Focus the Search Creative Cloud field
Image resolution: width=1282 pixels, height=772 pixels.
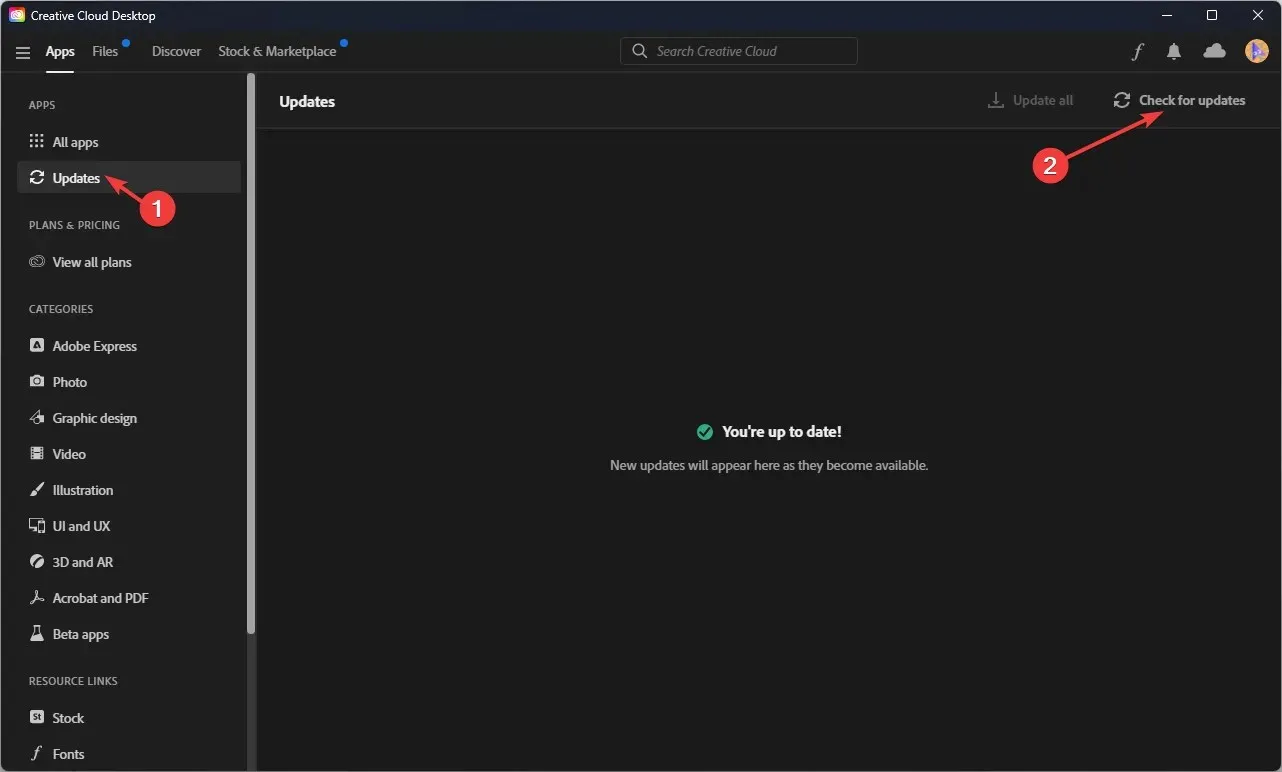point(739,51)
